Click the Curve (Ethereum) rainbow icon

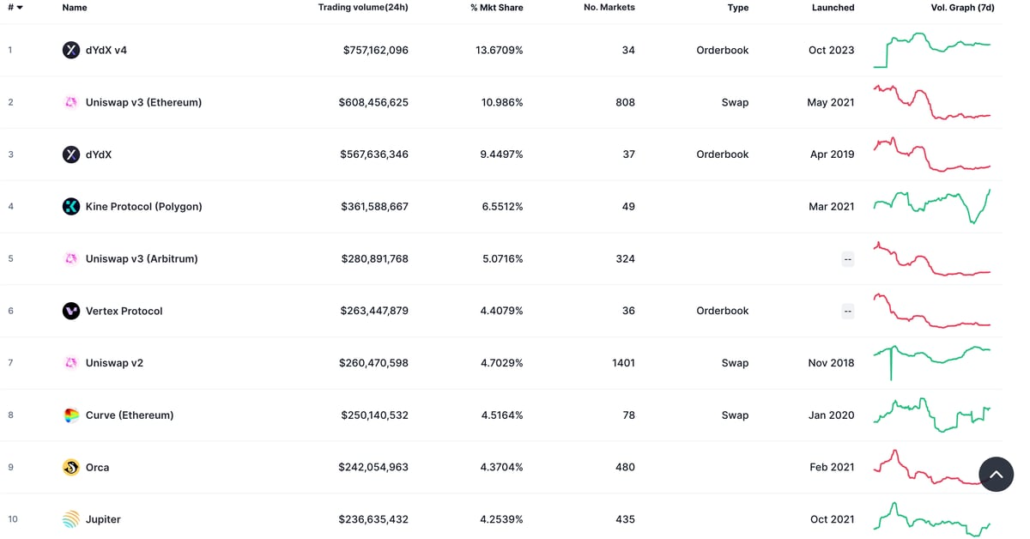point(71,415)
